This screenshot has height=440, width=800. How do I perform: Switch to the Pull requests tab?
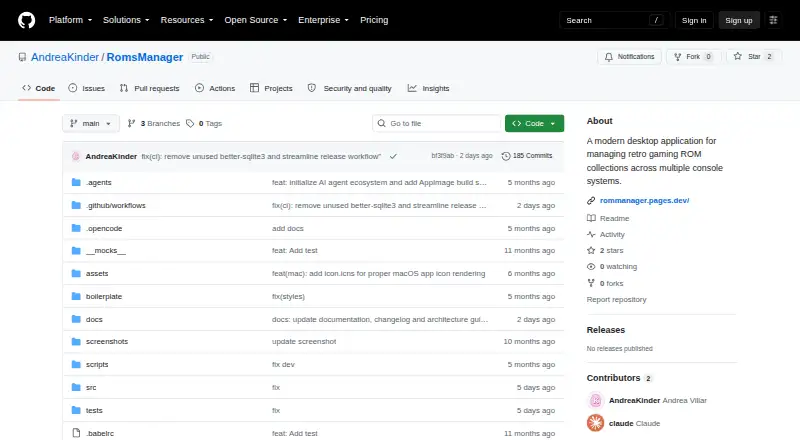(x=149, y=88)
